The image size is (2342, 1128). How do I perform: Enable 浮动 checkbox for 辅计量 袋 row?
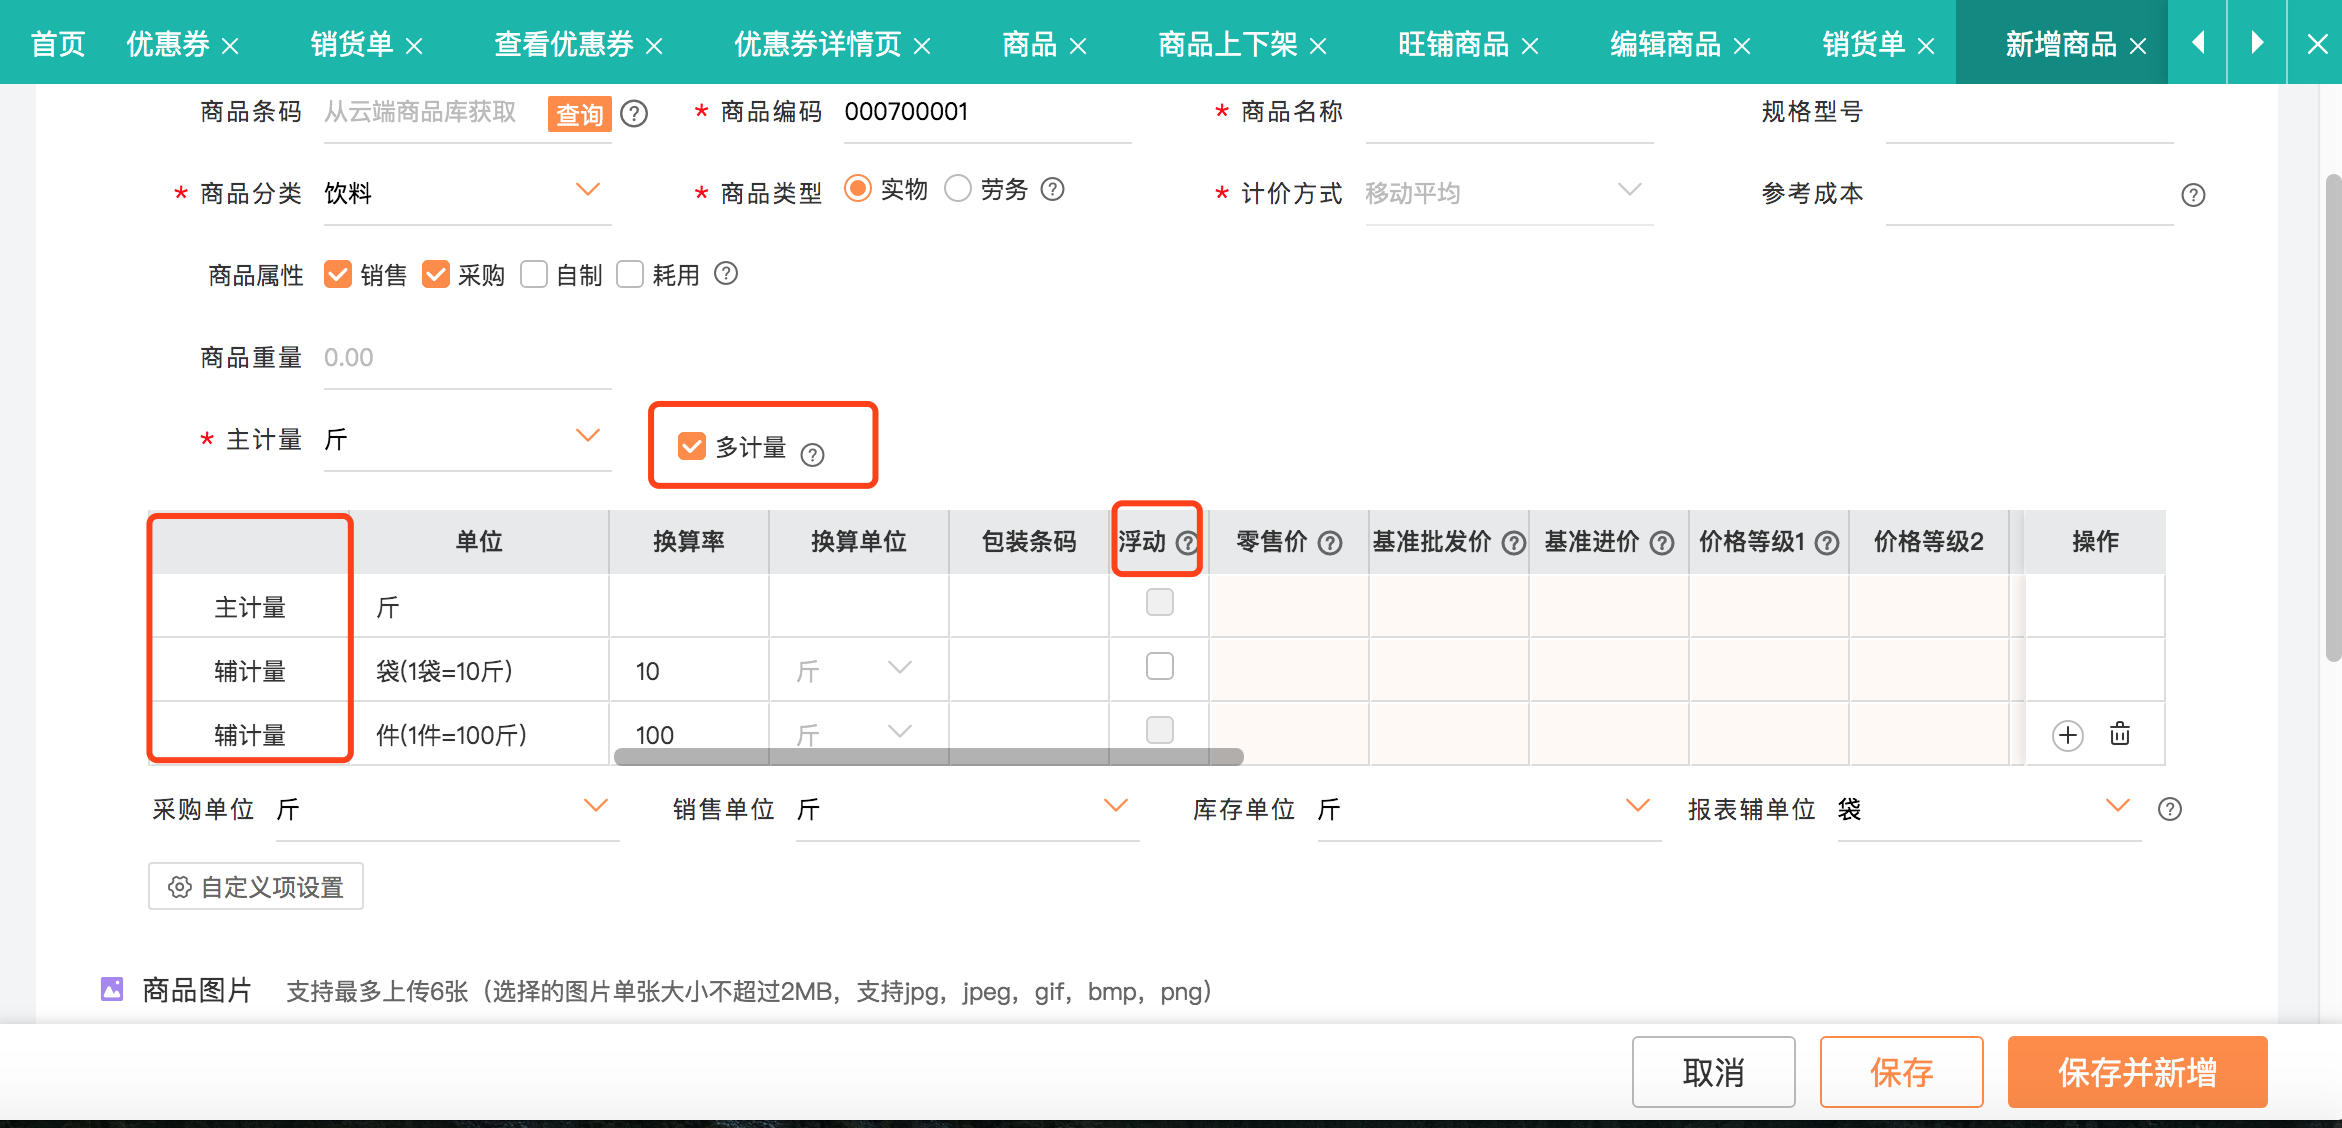coord(1158,668)
